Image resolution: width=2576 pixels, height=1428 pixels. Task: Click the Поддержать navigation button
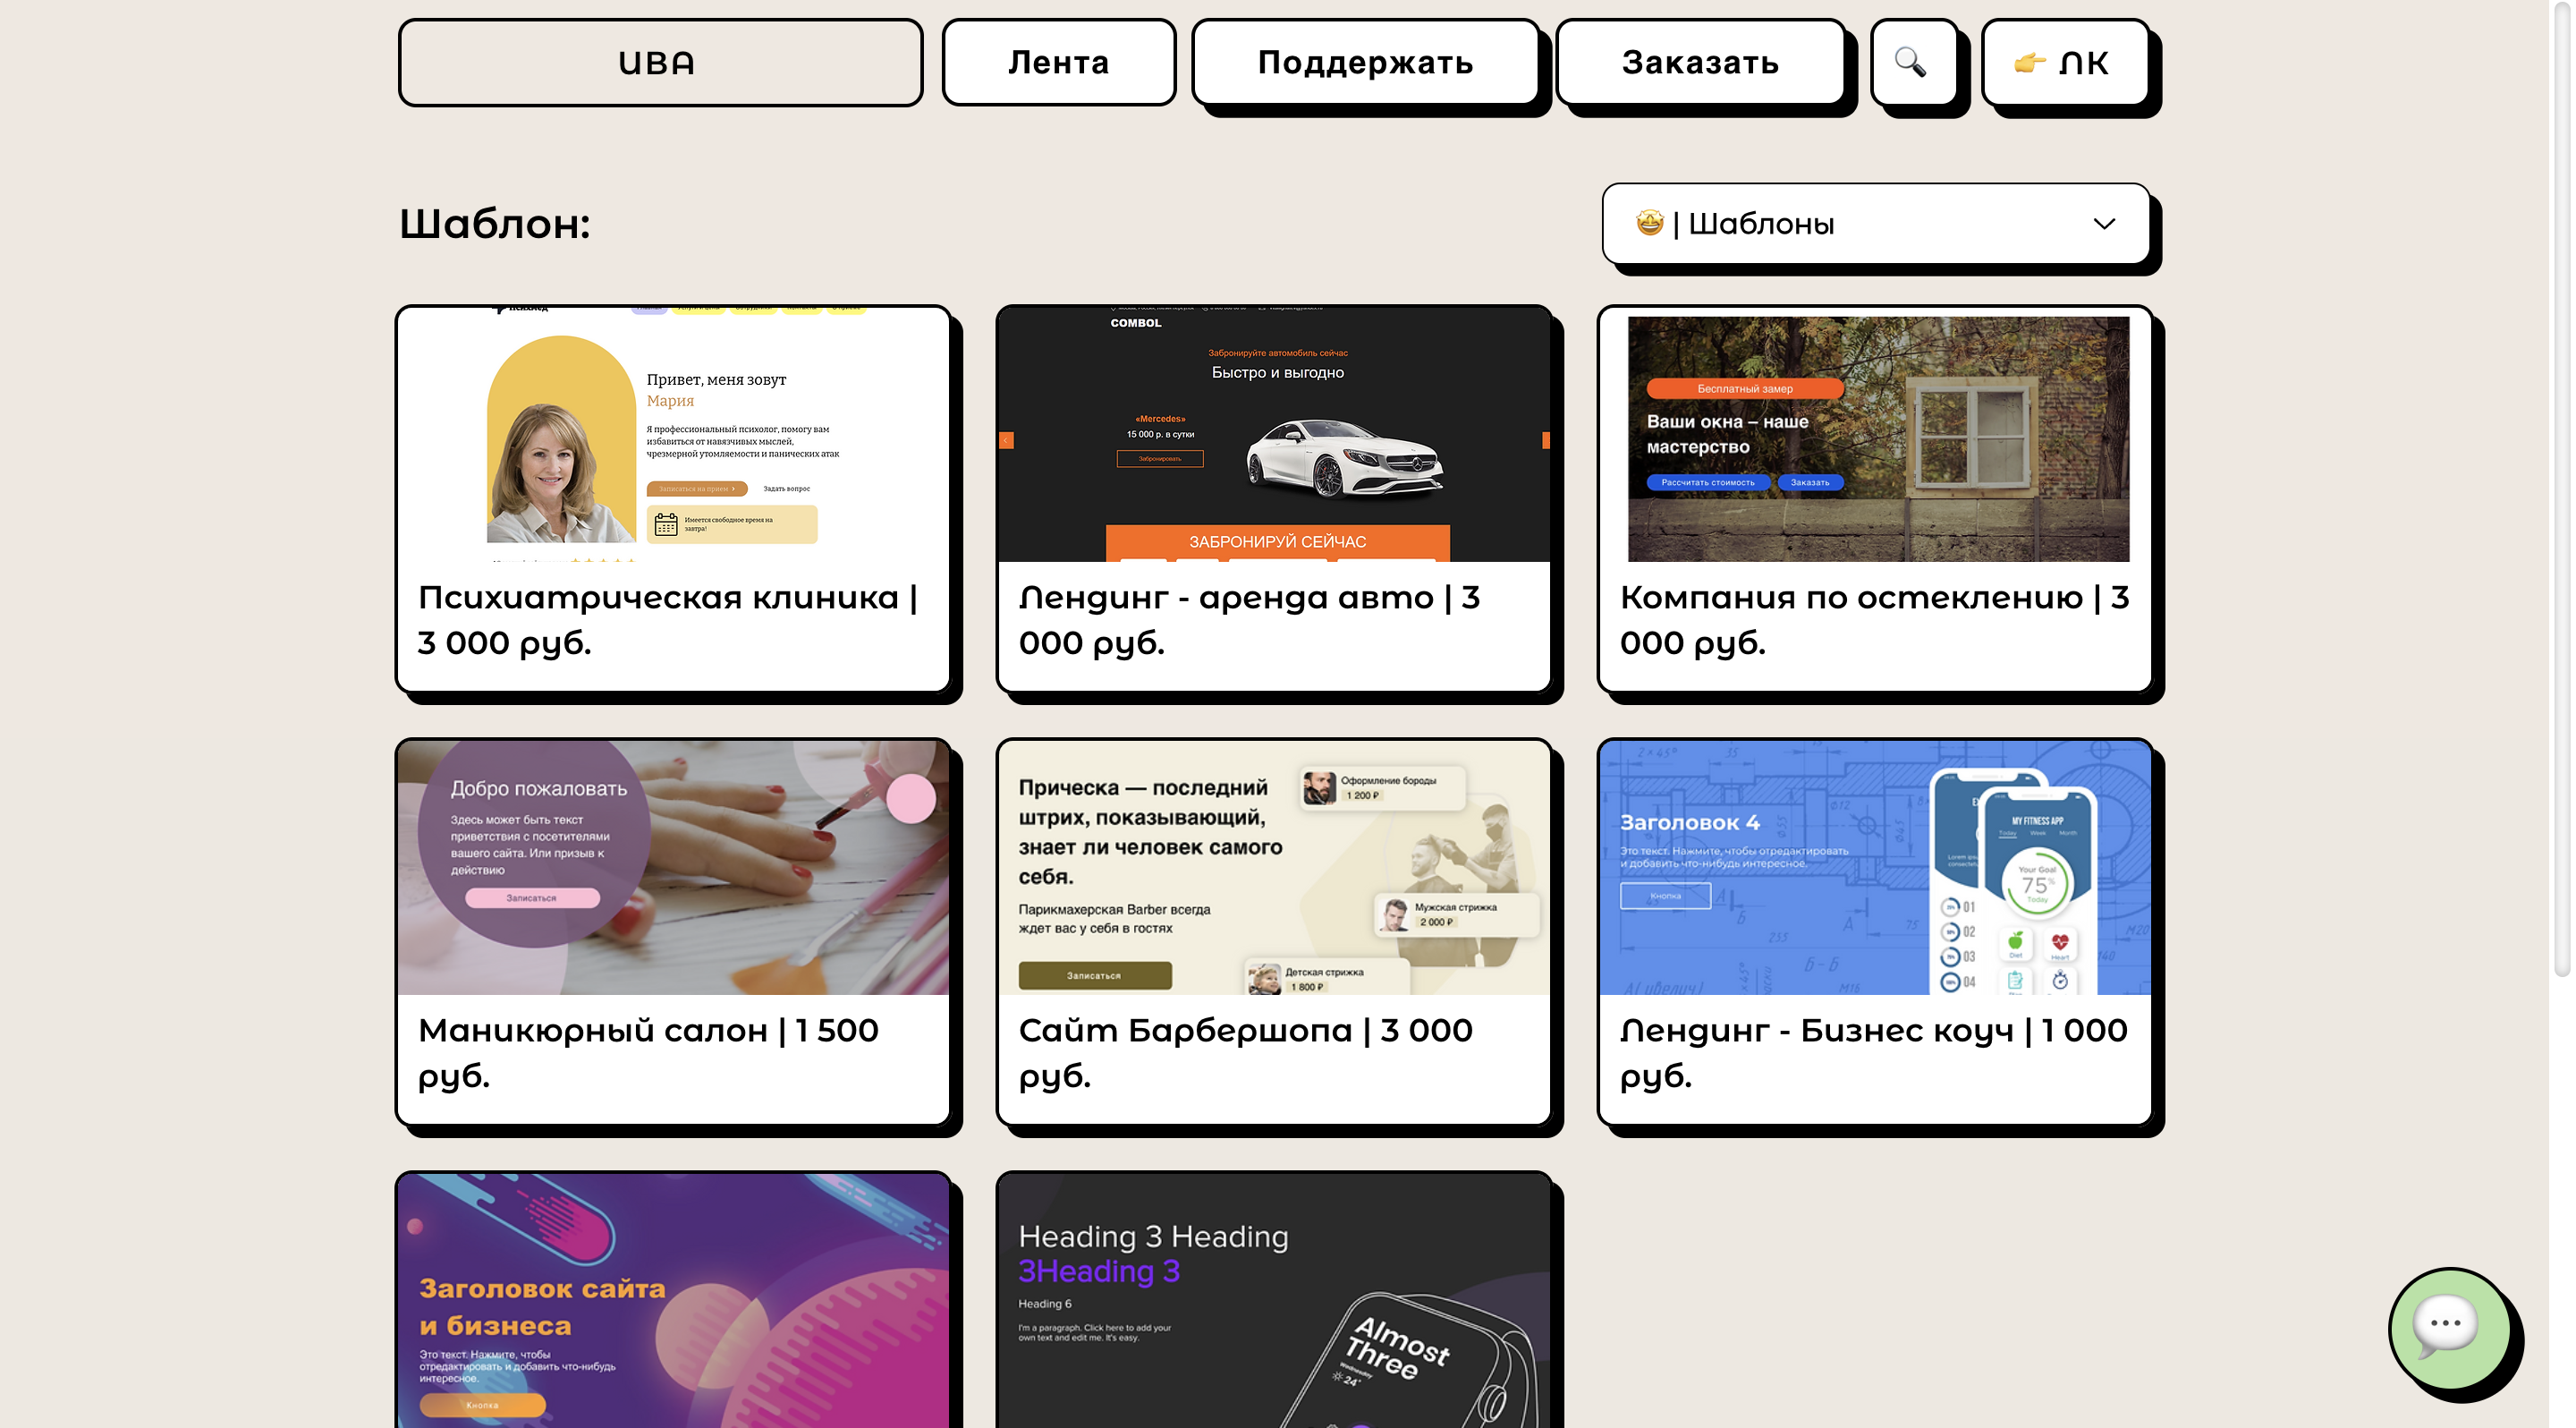point(1367,62)
